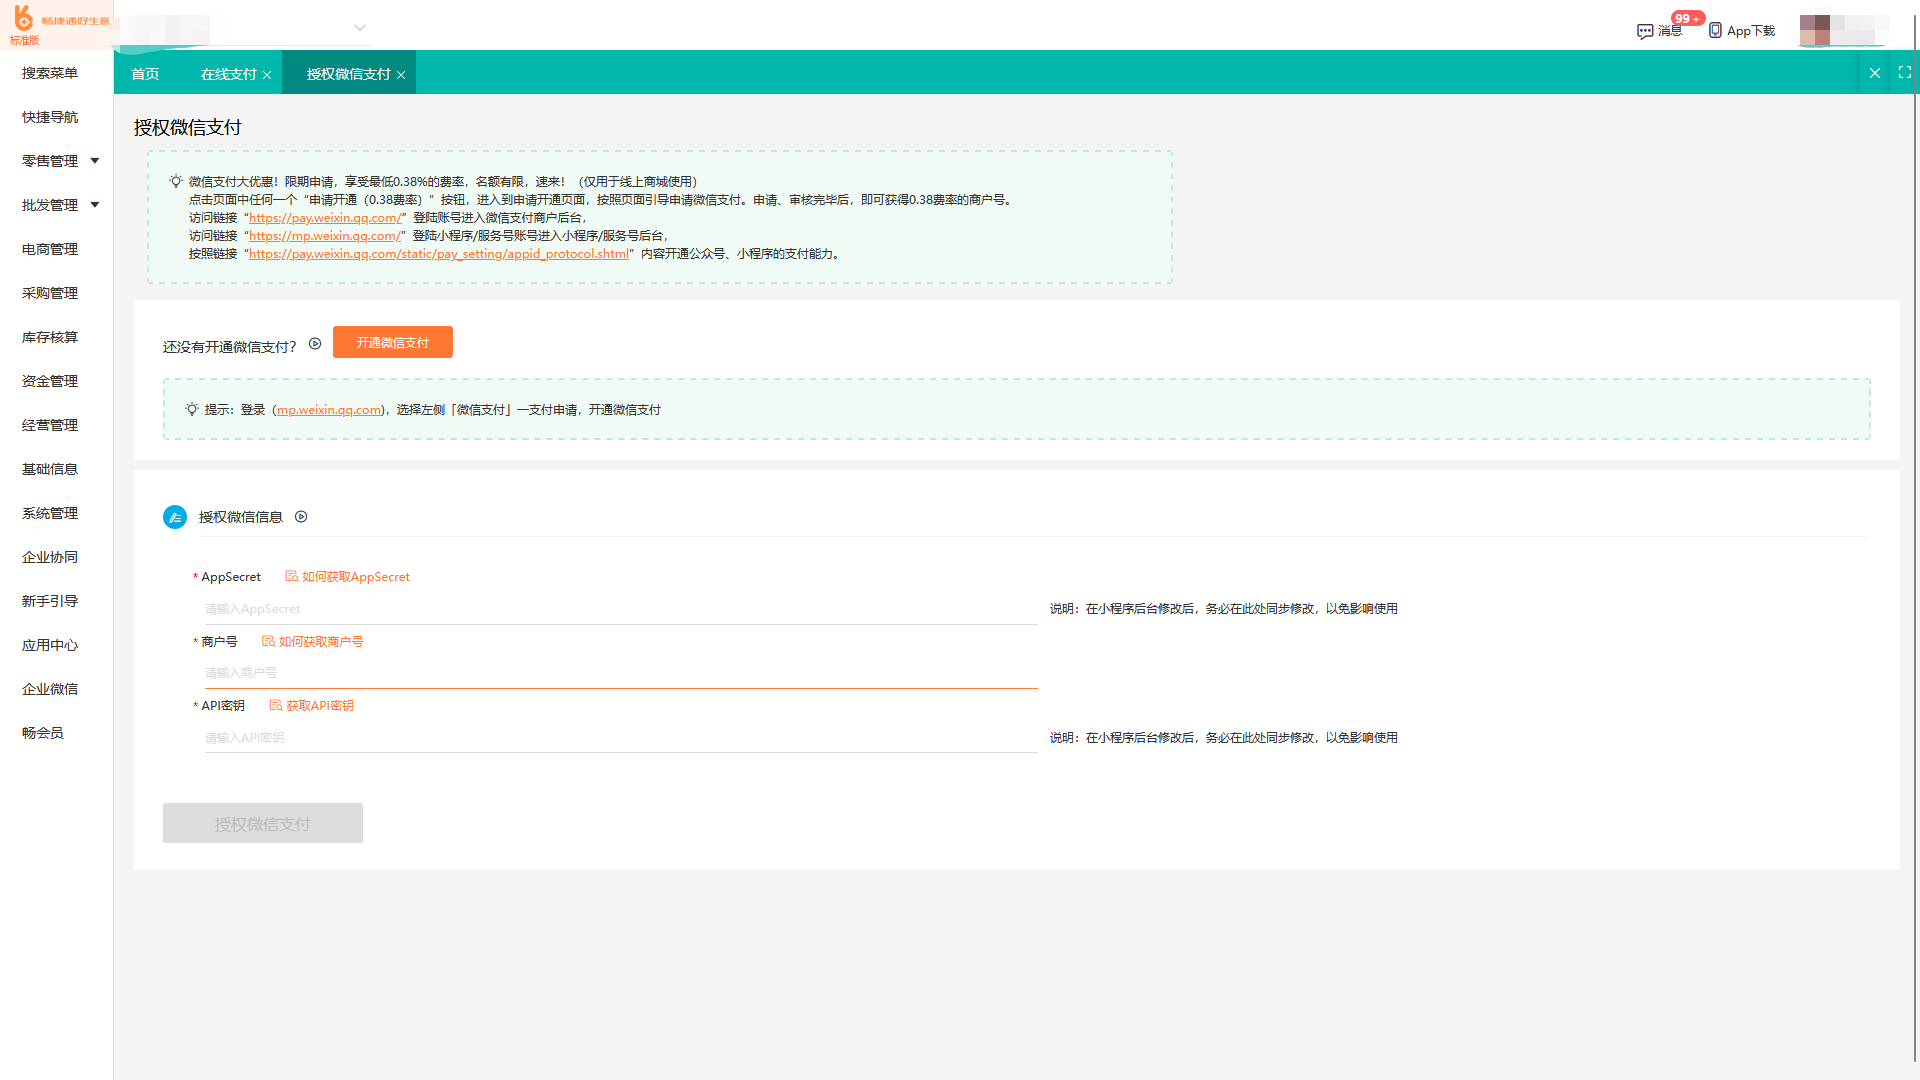Click the 授权微信信息 help icon
This screenshot has height=1080, width=1920.
(301, 517)
